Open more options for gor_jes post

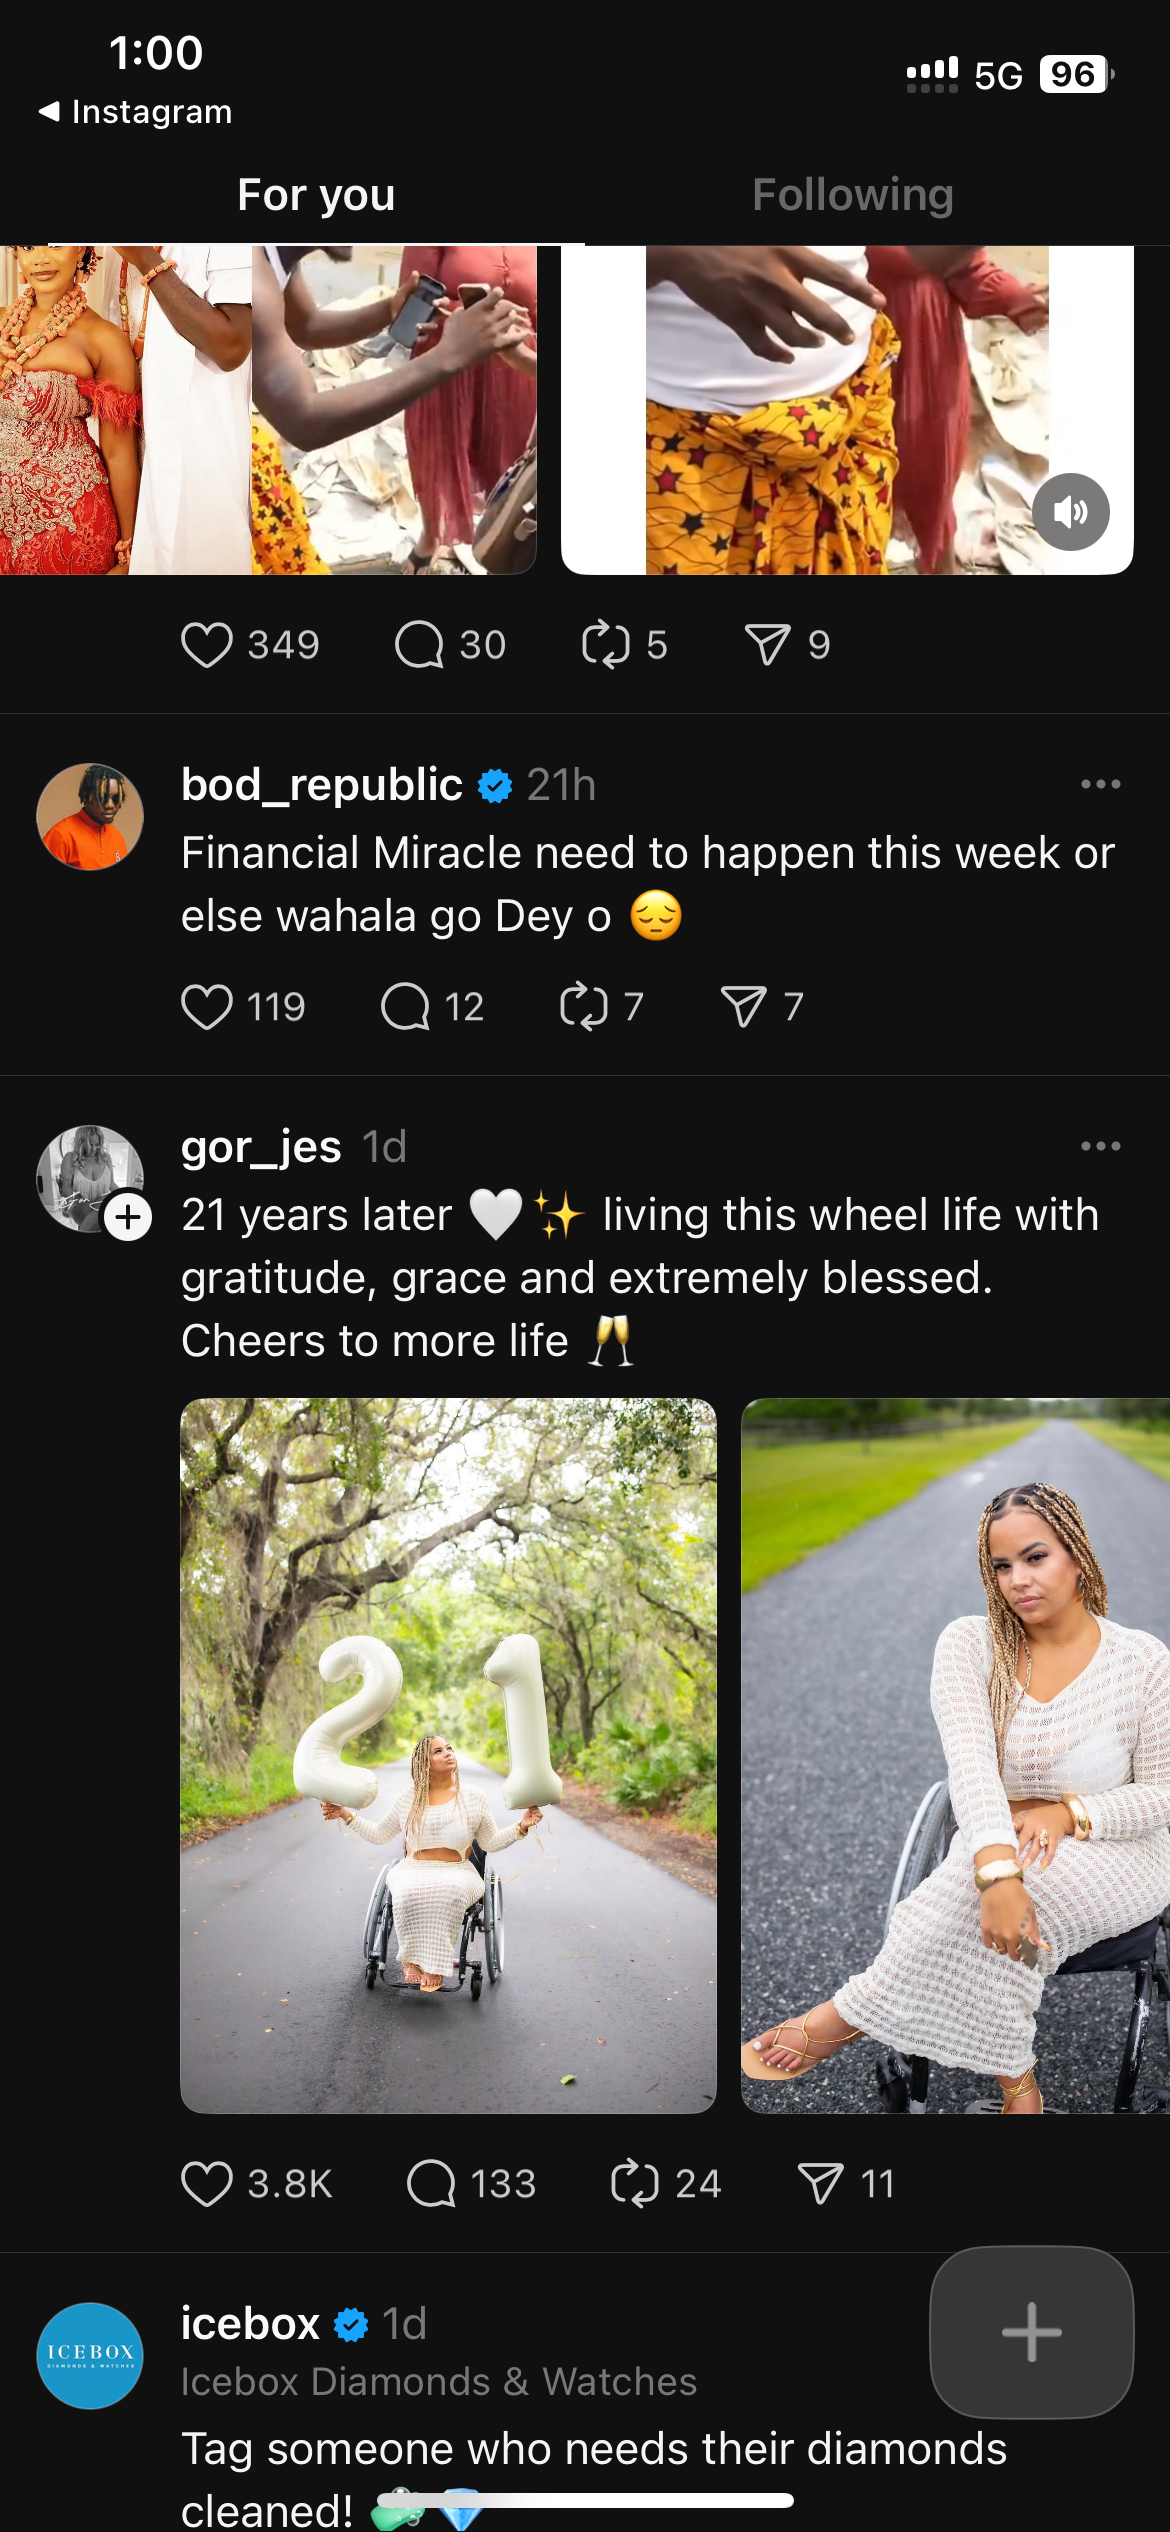click(x=1100, y=1147)
